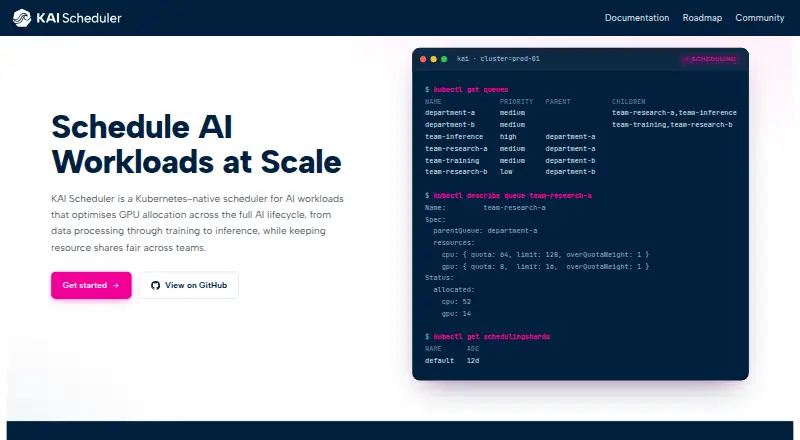The image size is (800, 440).
Task: Click the shard age value '12d'
Action: pos(473,361)
